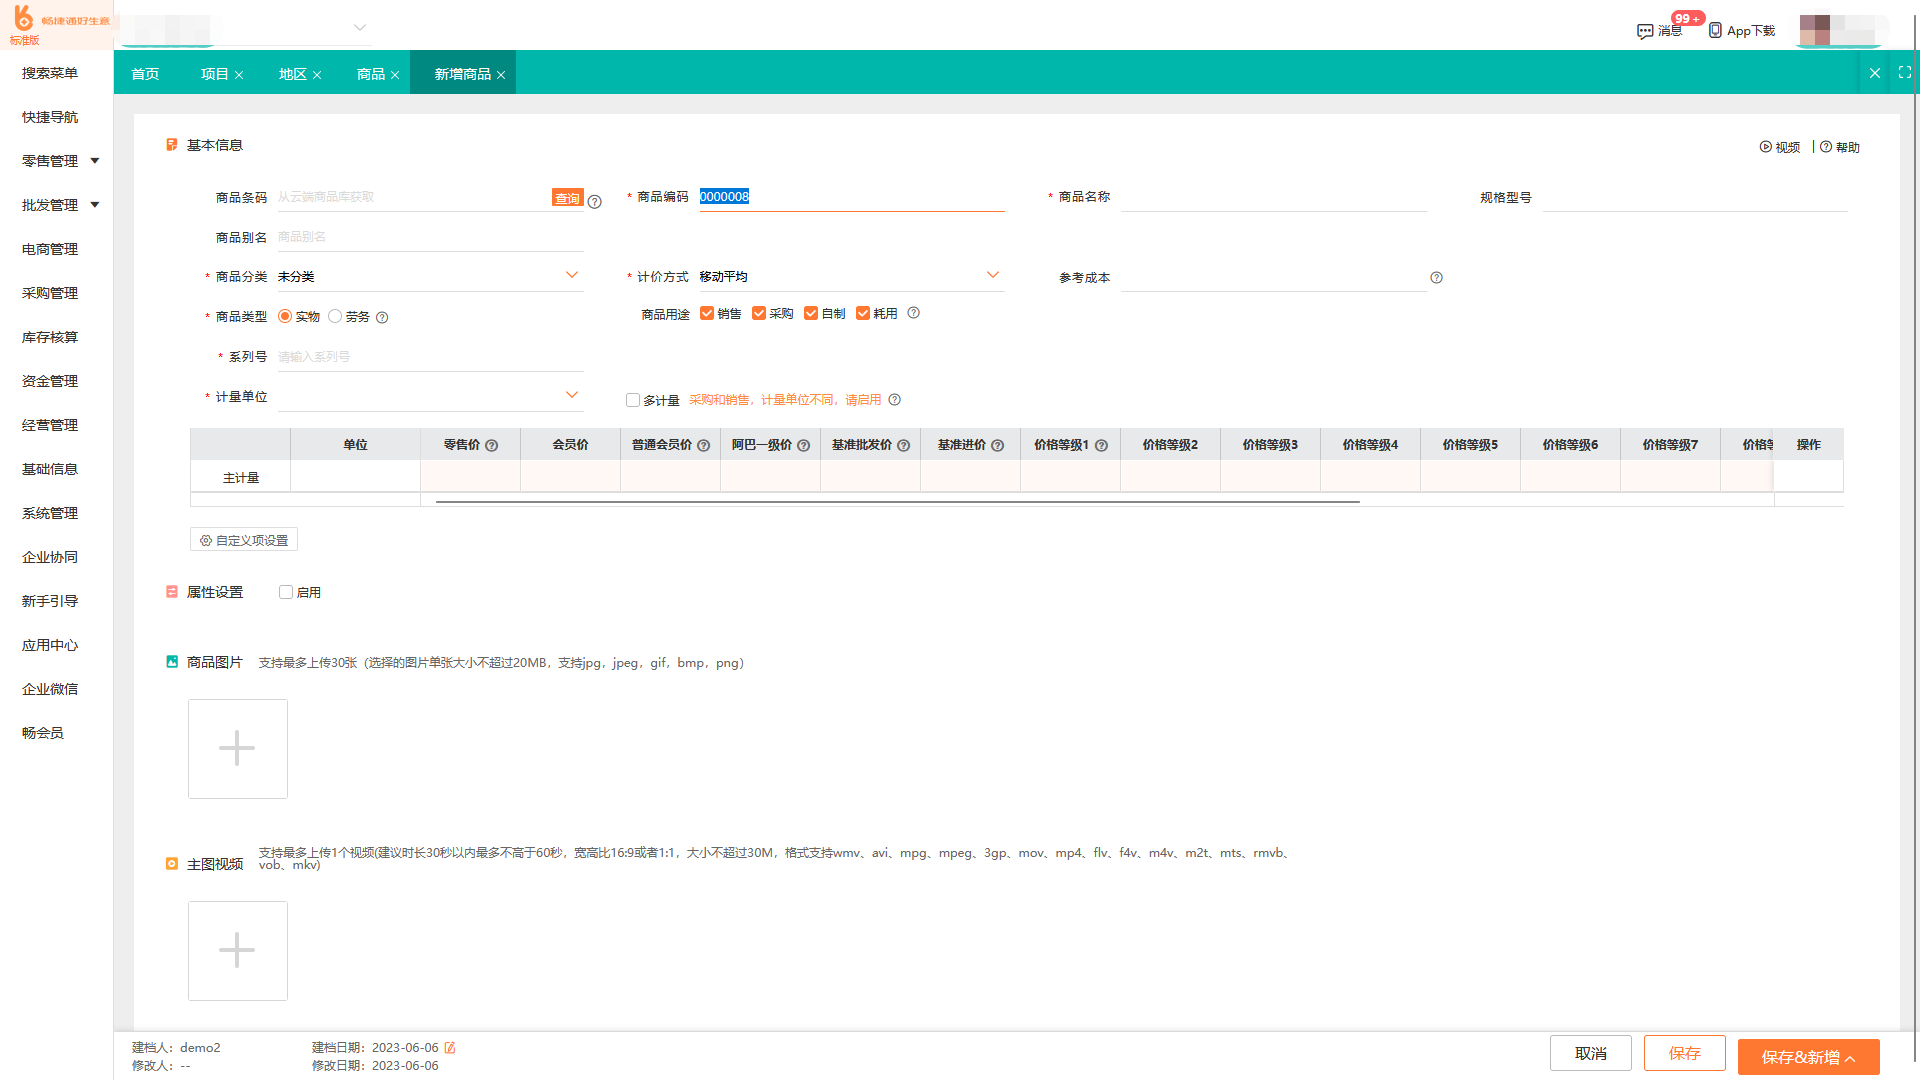Expand the 计量单位 dropdown
Image resolution: width=1920 pixels, height=1080 pixels.
point(572,397)
